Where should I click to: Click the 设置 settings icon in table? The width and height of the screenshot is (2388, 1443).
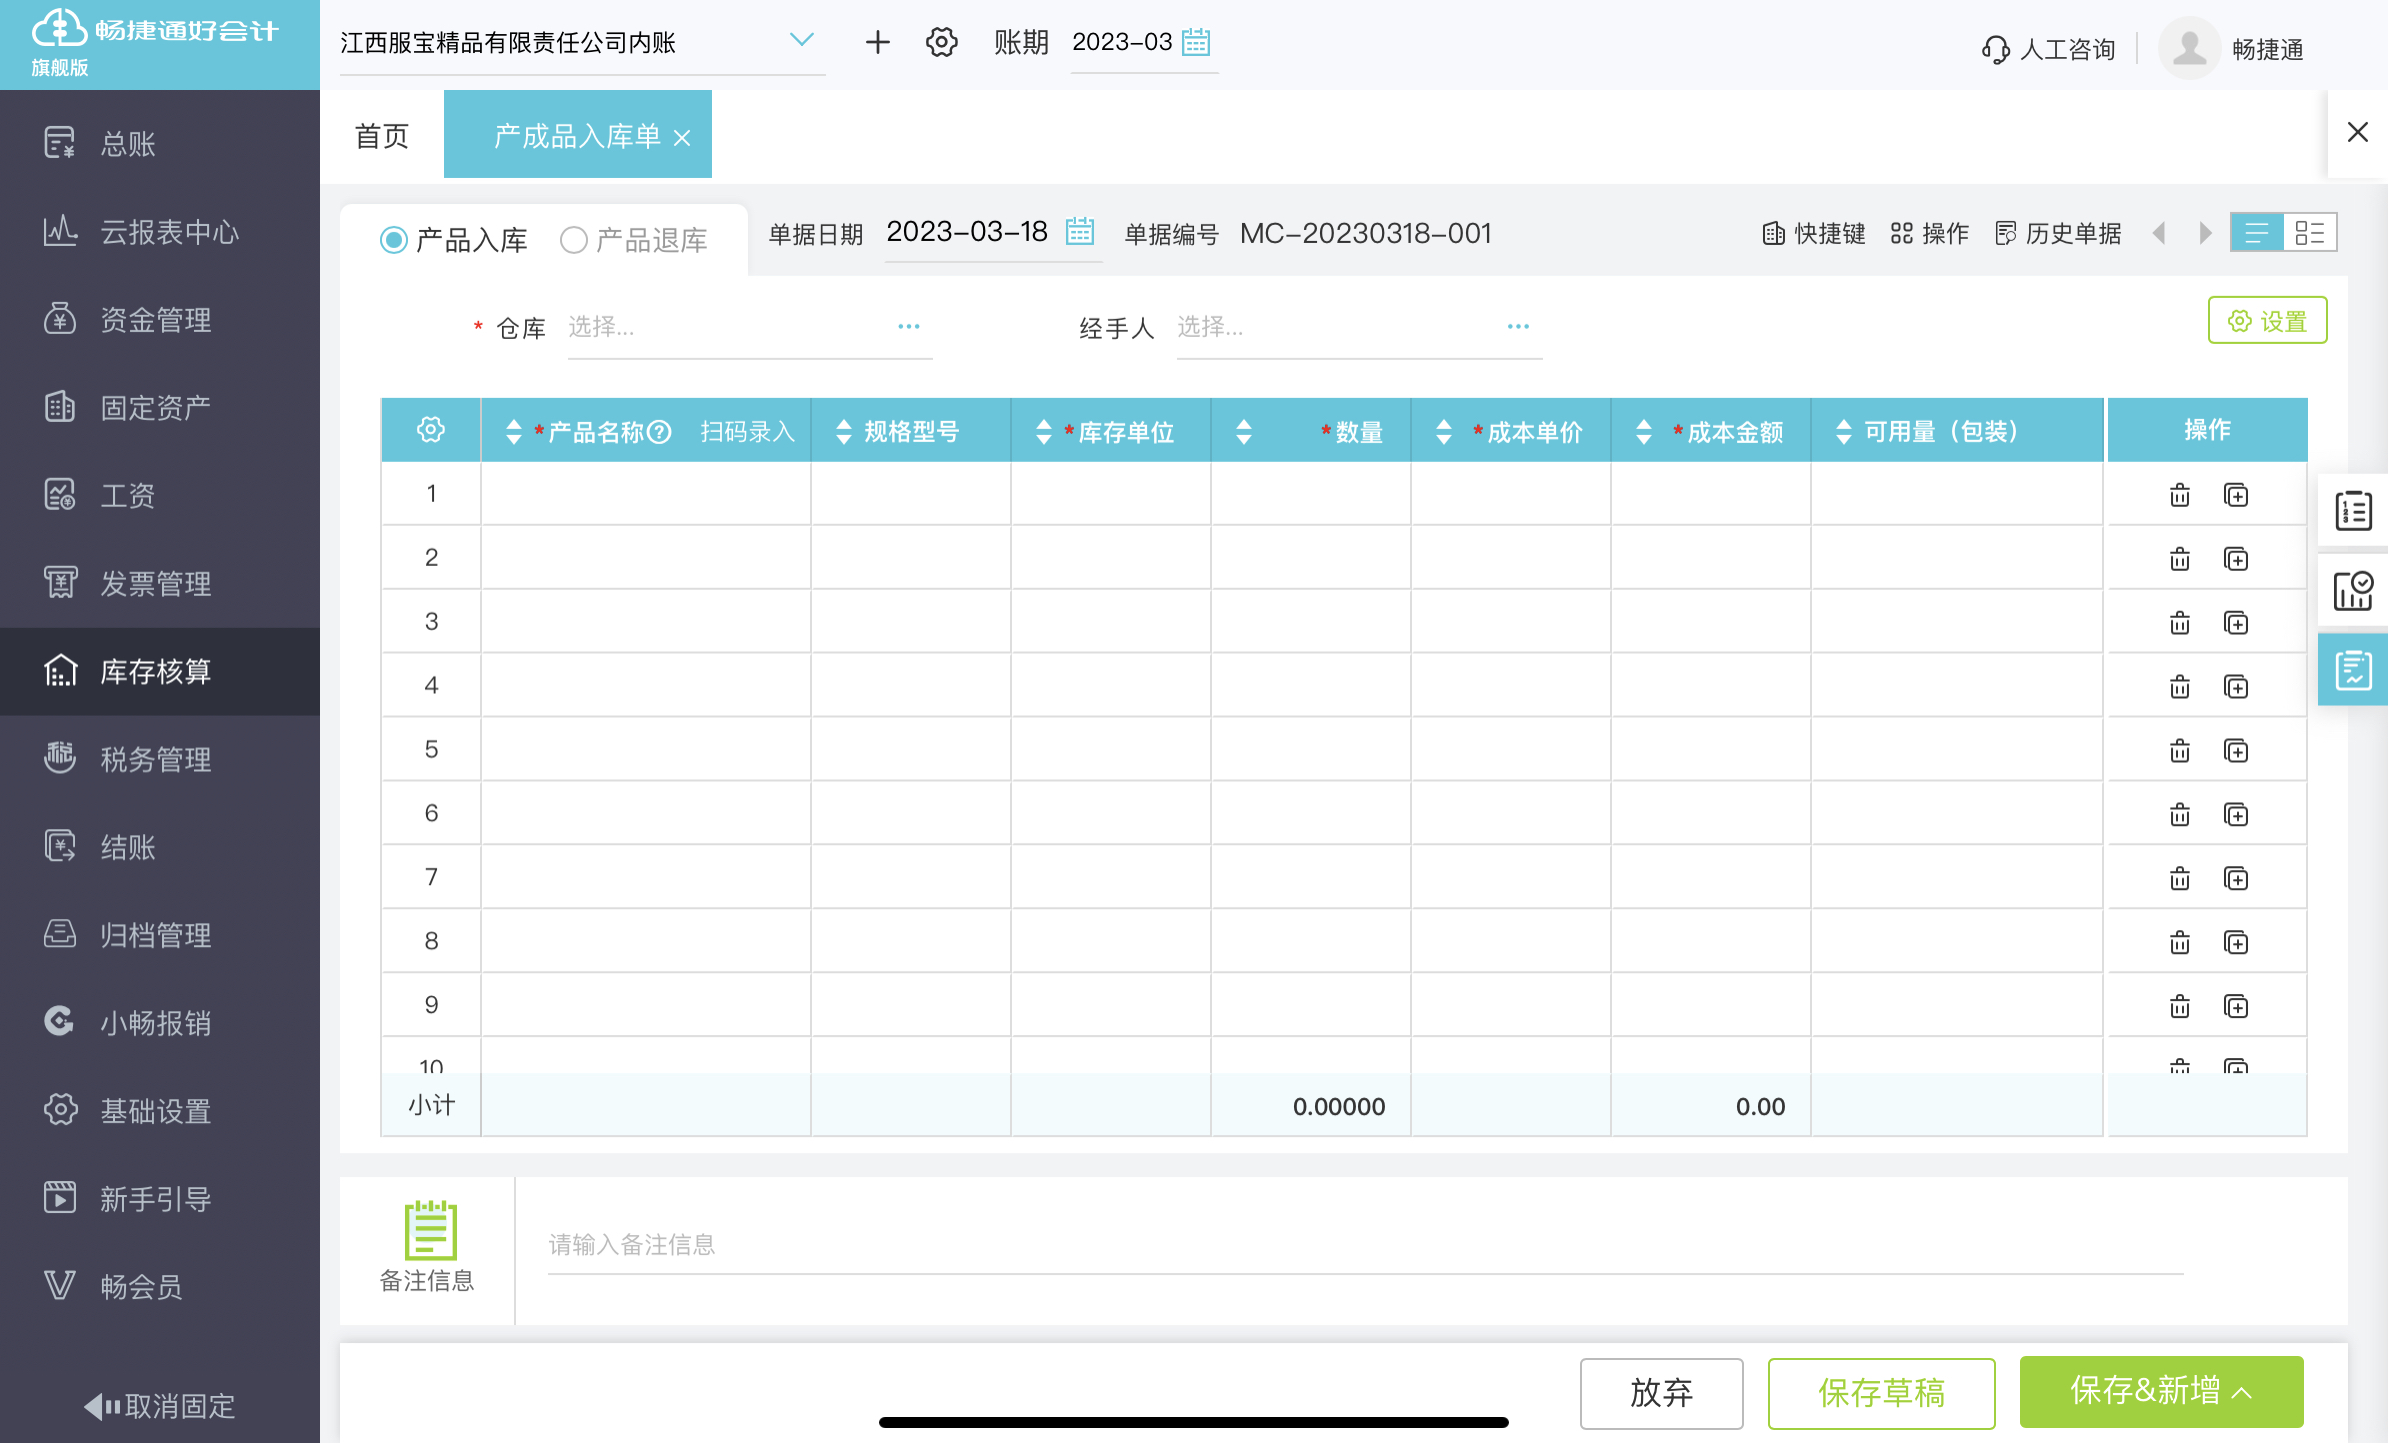(430, 430)
